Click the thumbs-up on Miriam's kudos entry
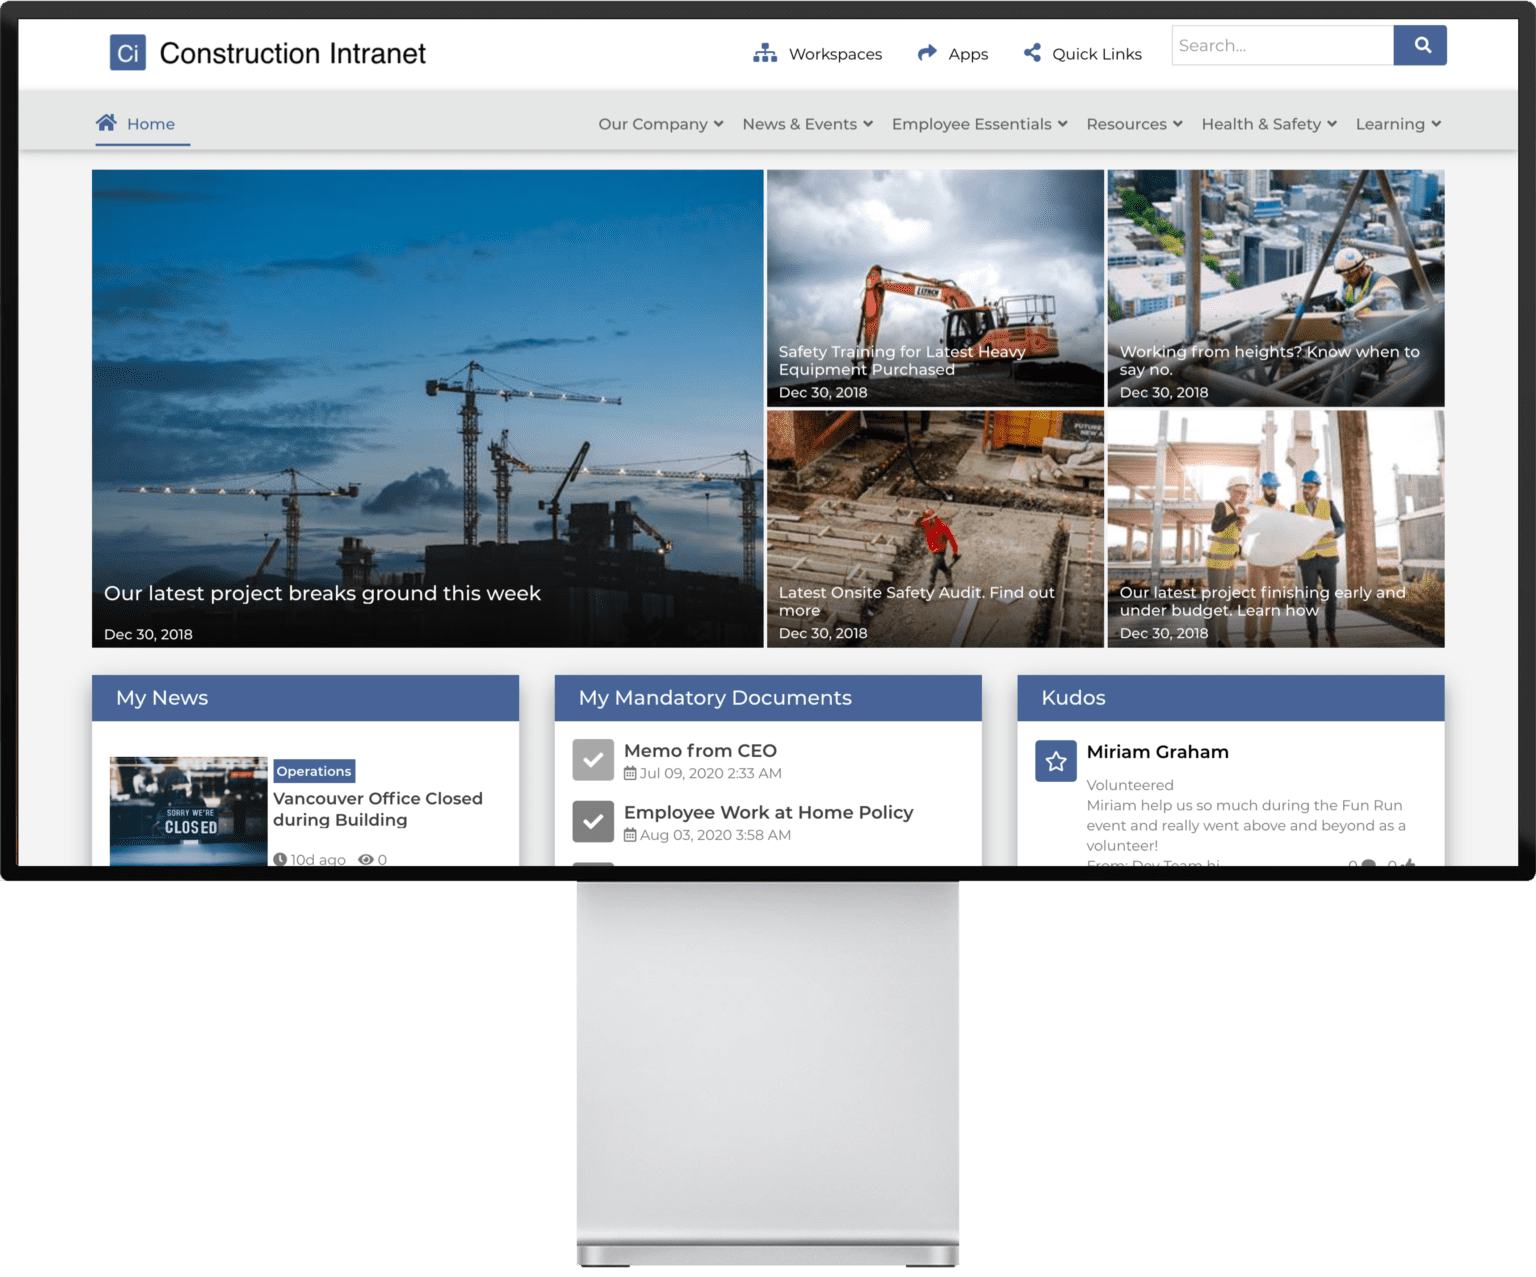The height and width of the screenshot is (1277, 1536). [x=1409, y=864]
